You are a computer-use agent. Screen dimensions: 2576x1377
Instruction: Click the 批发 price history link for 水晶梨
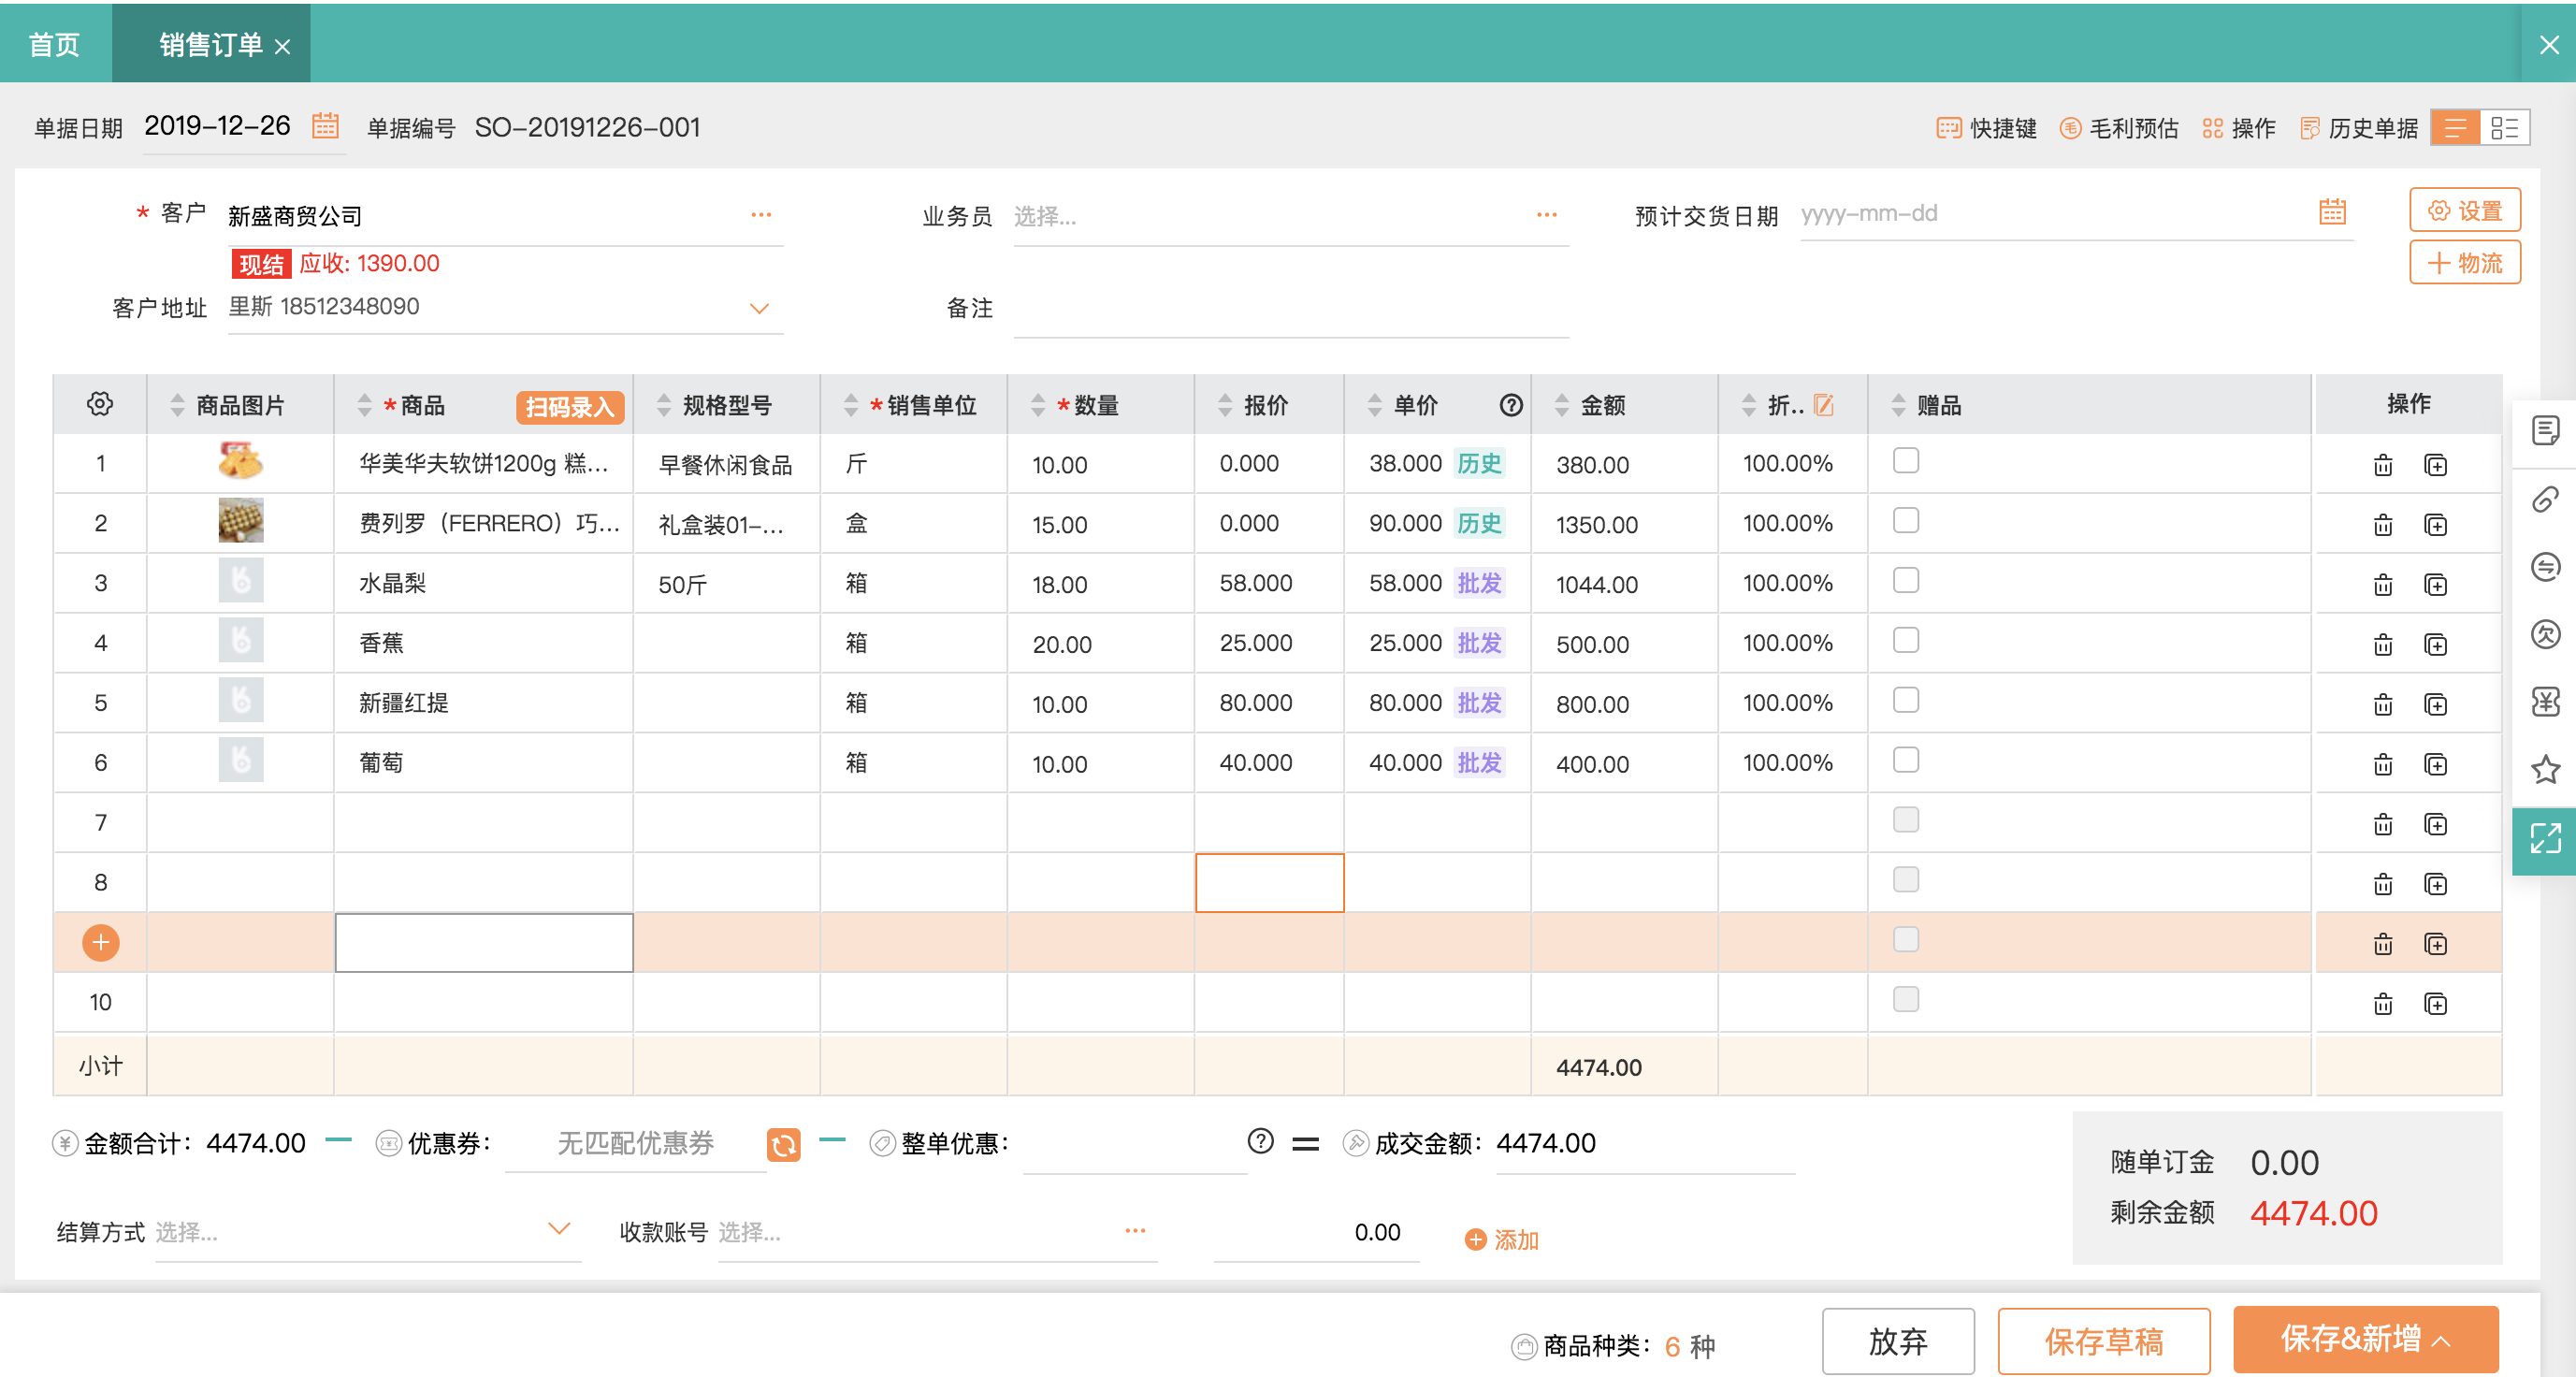(1479, 585)
